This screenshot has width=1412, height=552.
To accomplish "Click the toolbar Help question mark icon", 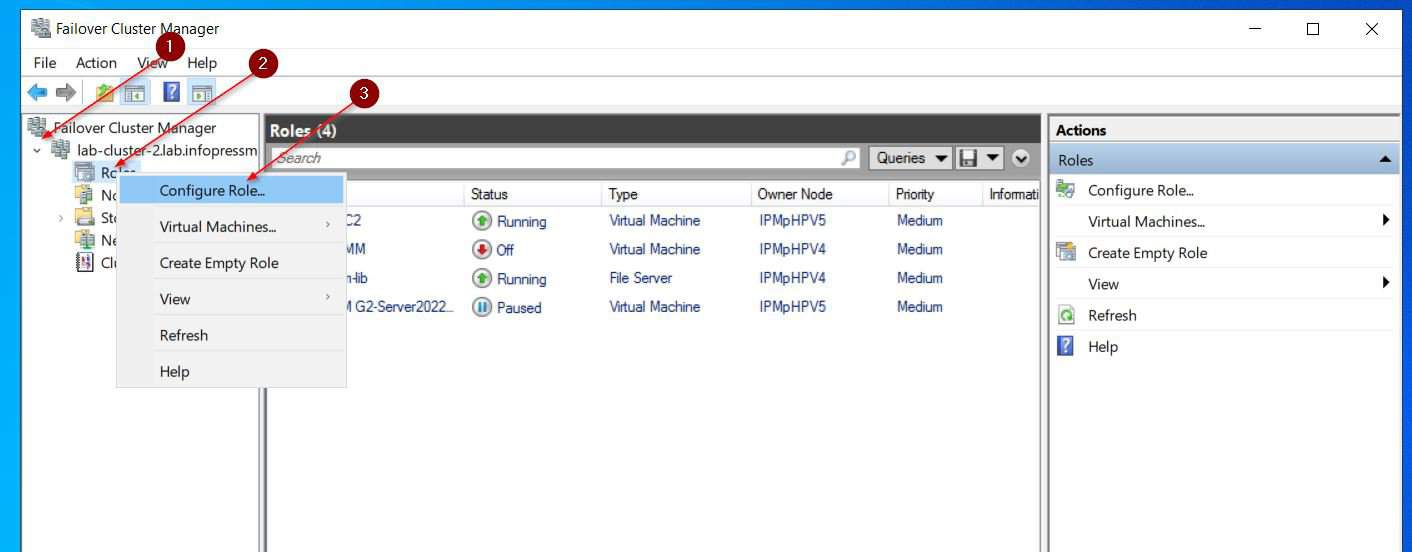I will tap(171, 93).
